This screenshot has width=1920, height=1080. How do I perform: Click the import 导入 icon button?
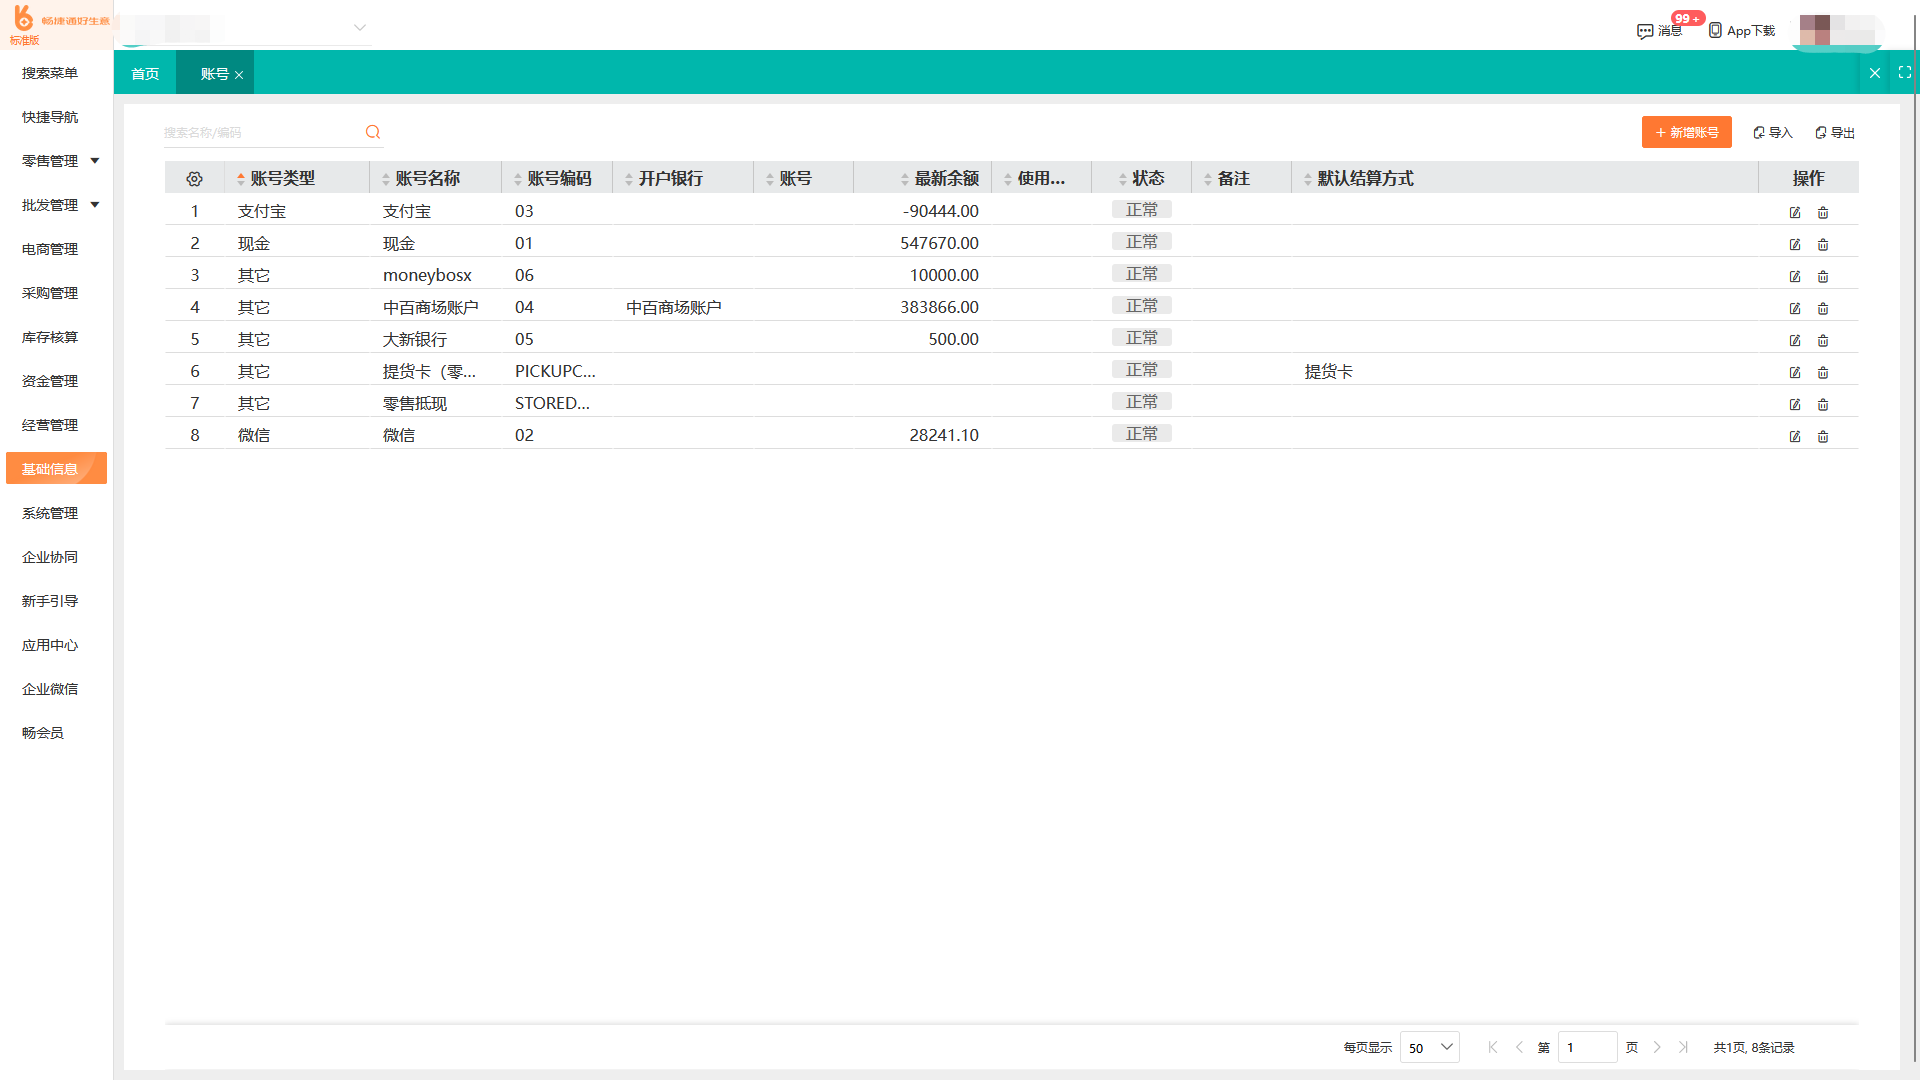1774,132
